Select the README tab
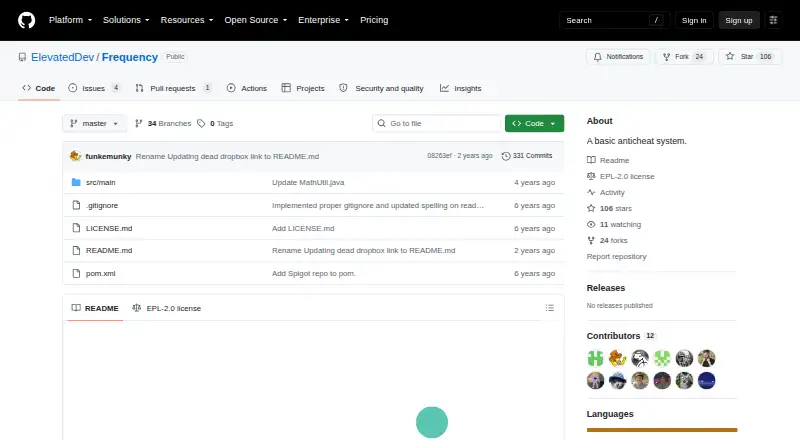 (x=95, y=308)
